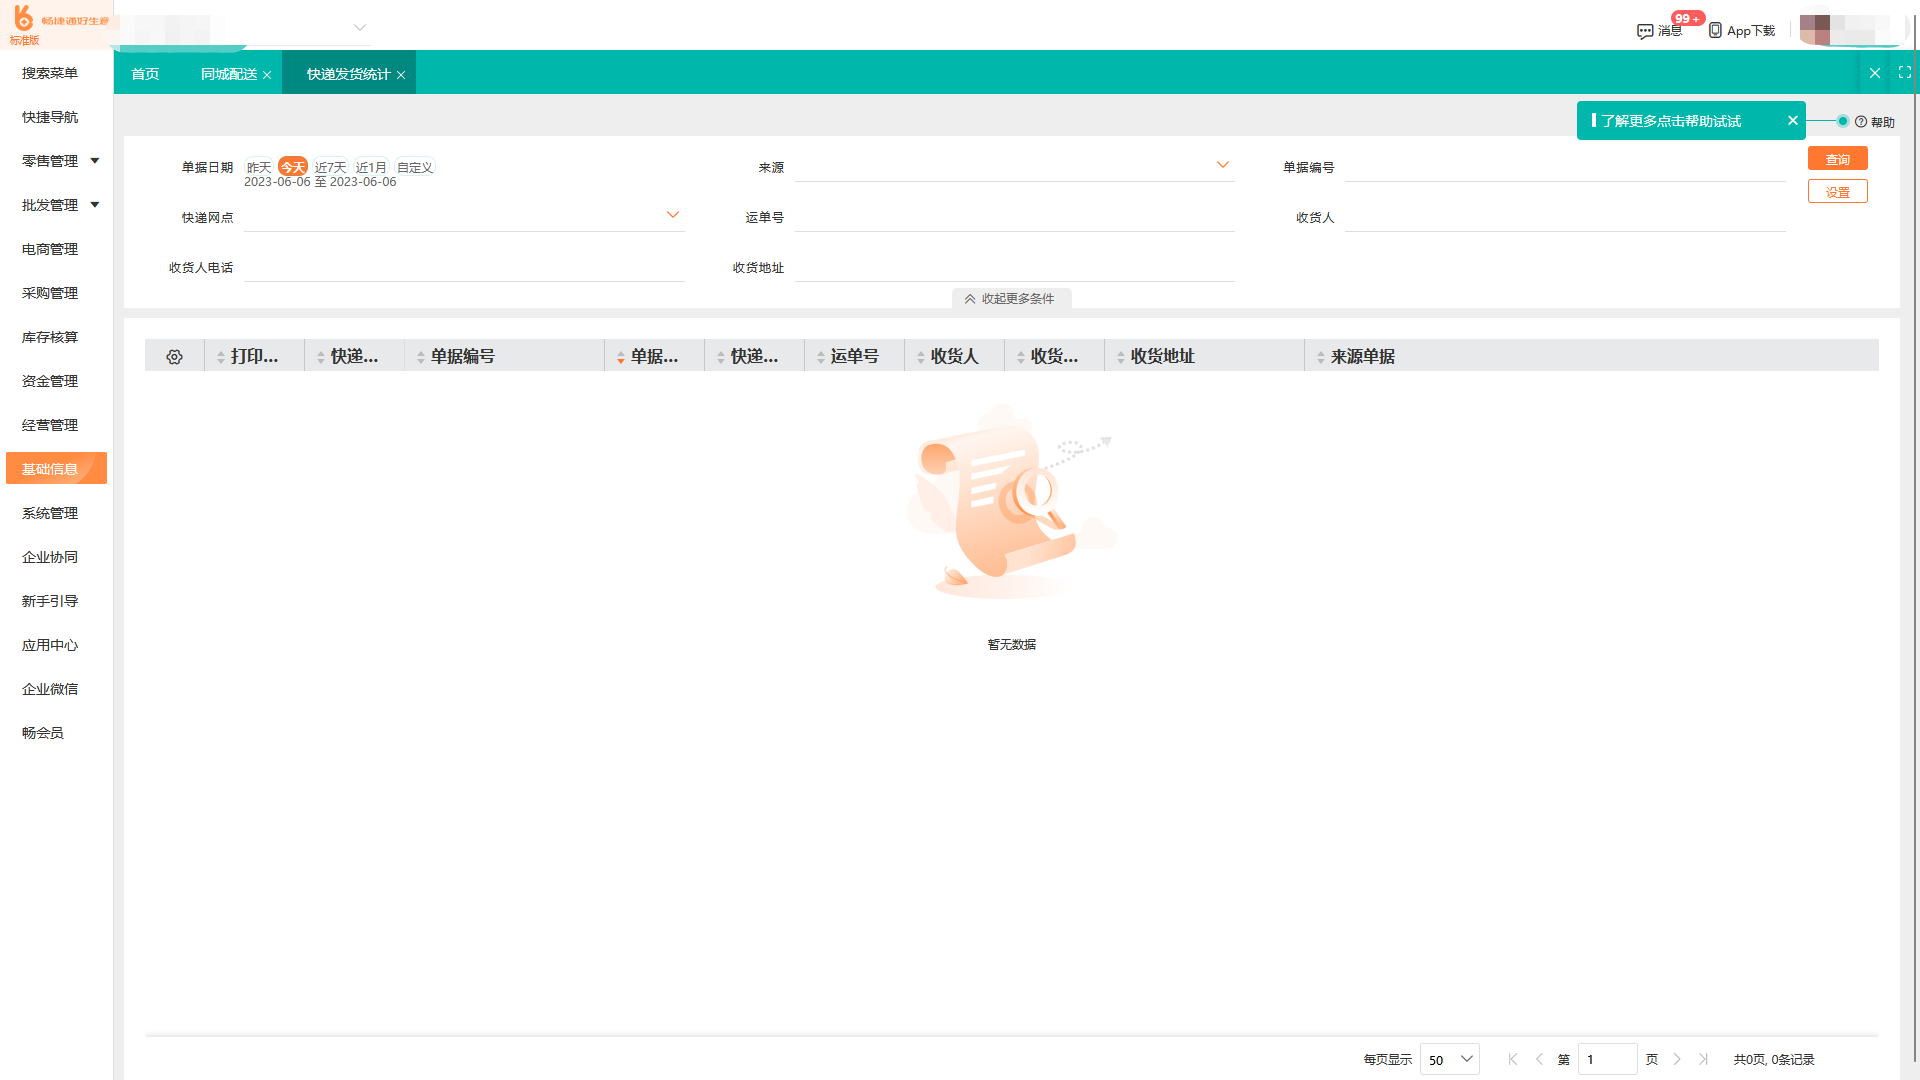Select the 今天 date filter option
The width and height of the screenshot is (1920, 1080).
click(290, 166)
